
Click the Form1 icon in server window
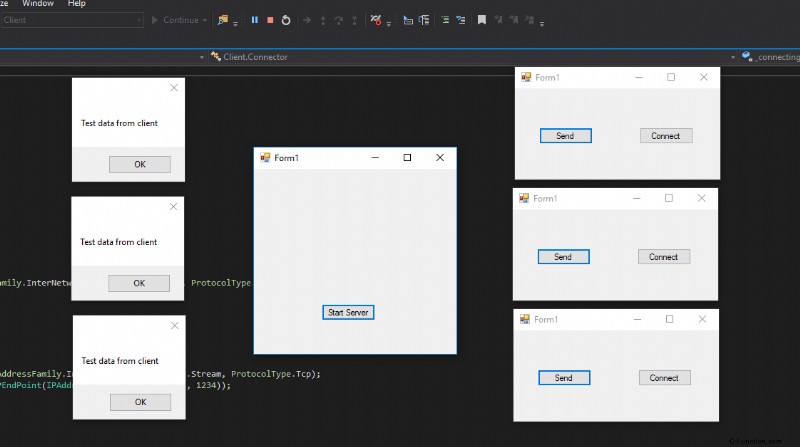(x=265, y=158)
